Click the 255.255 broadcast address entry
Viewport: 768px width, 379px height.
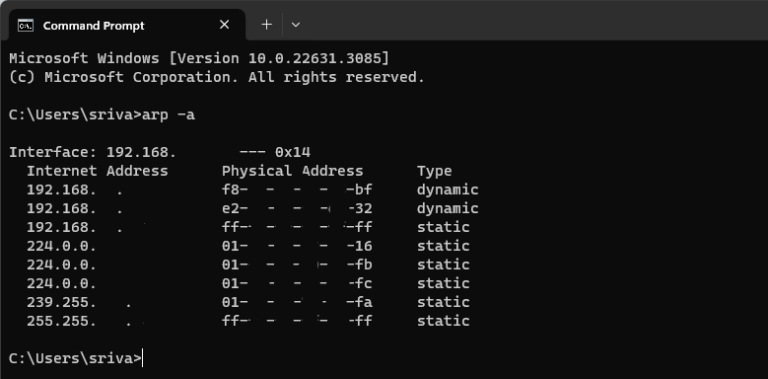tap(80, 321)
